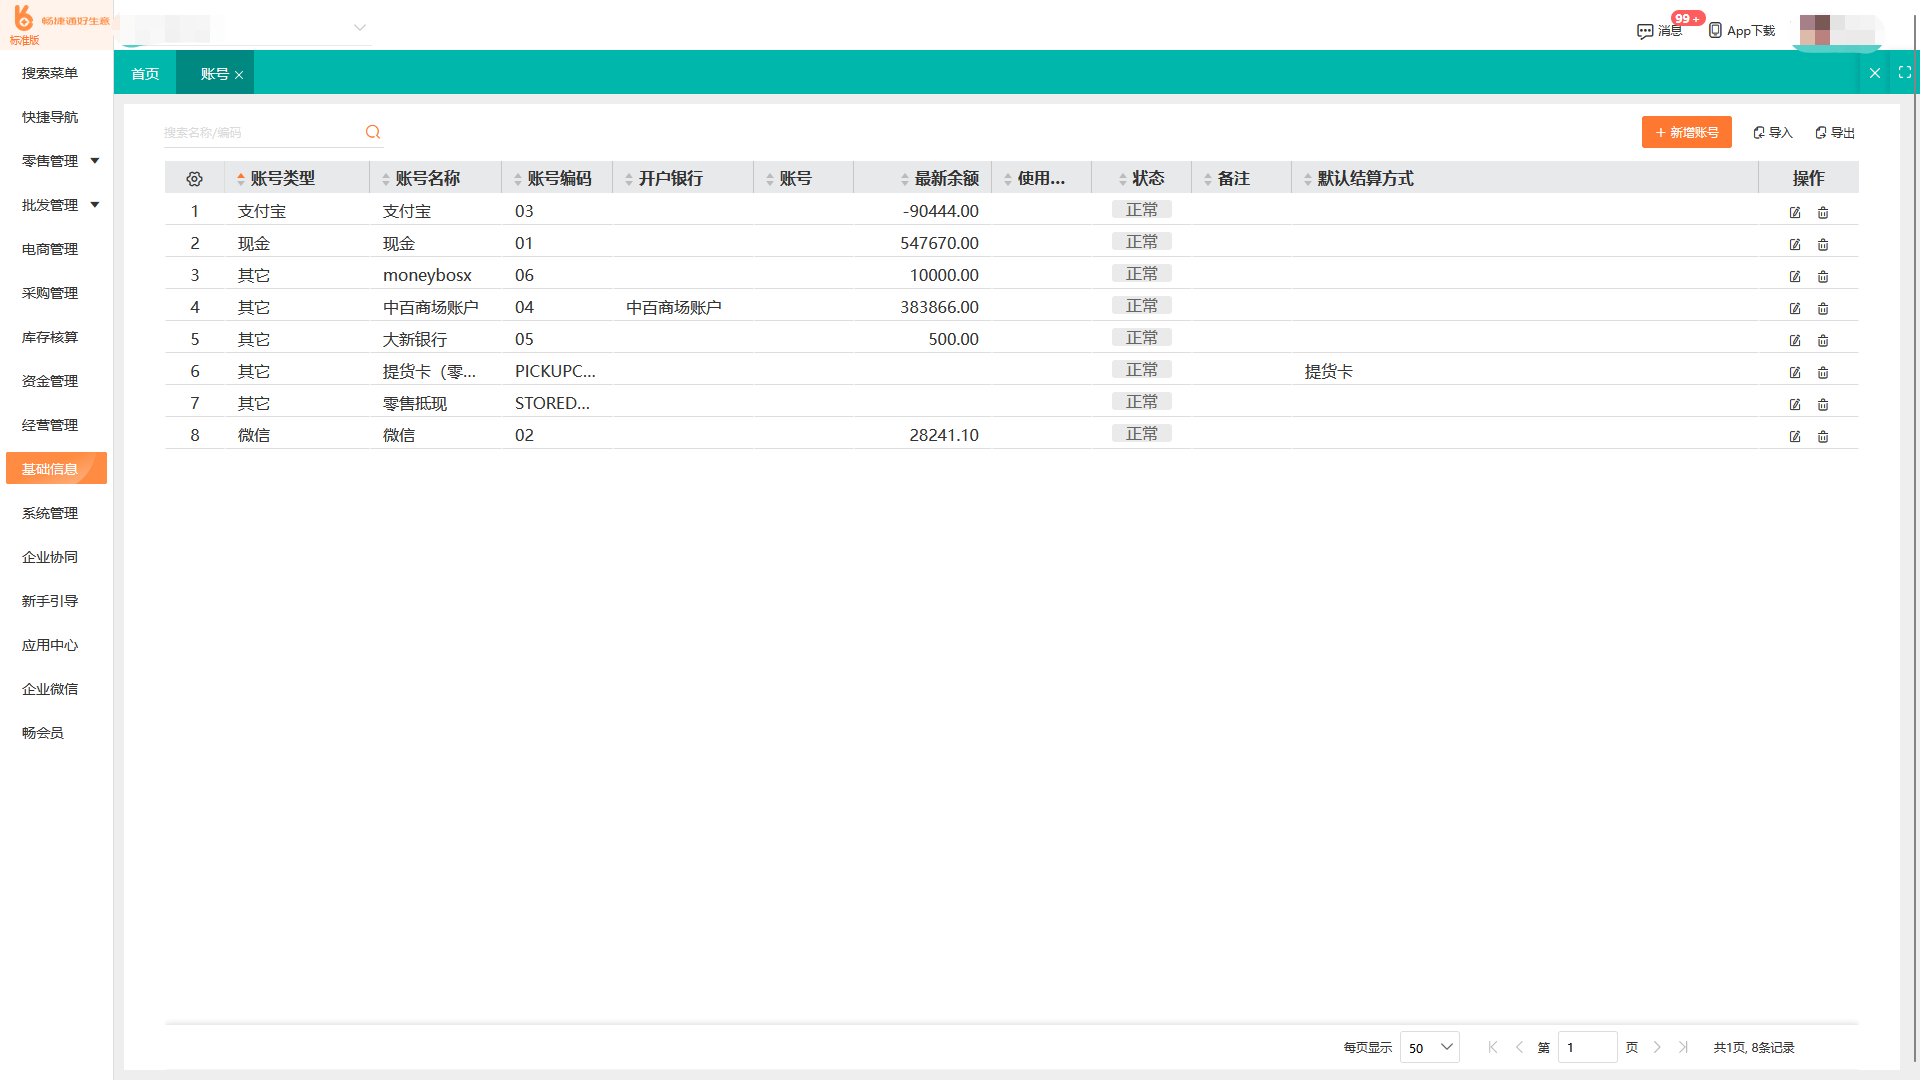This screenshot has height=1080, width=1920.
Task: Select the 首页 tab
Action: pos(145,73)
